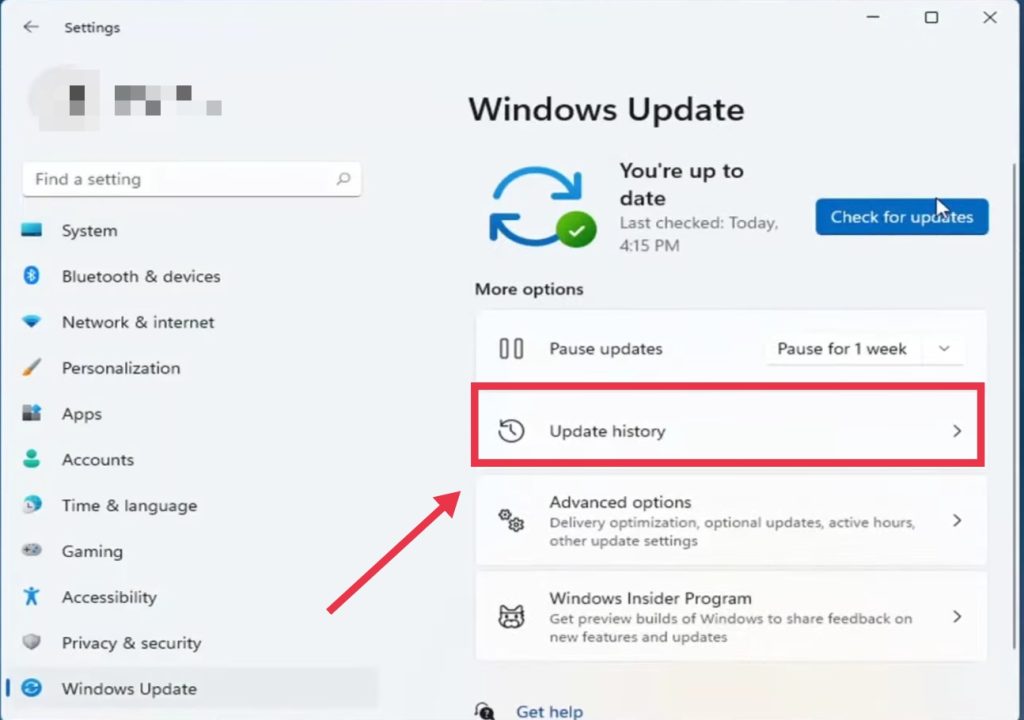Image resolution: width=1024 pixels, height=720 pixels.
Task: Click the Time & language globe icon
Action: click(x=31, y=504)
